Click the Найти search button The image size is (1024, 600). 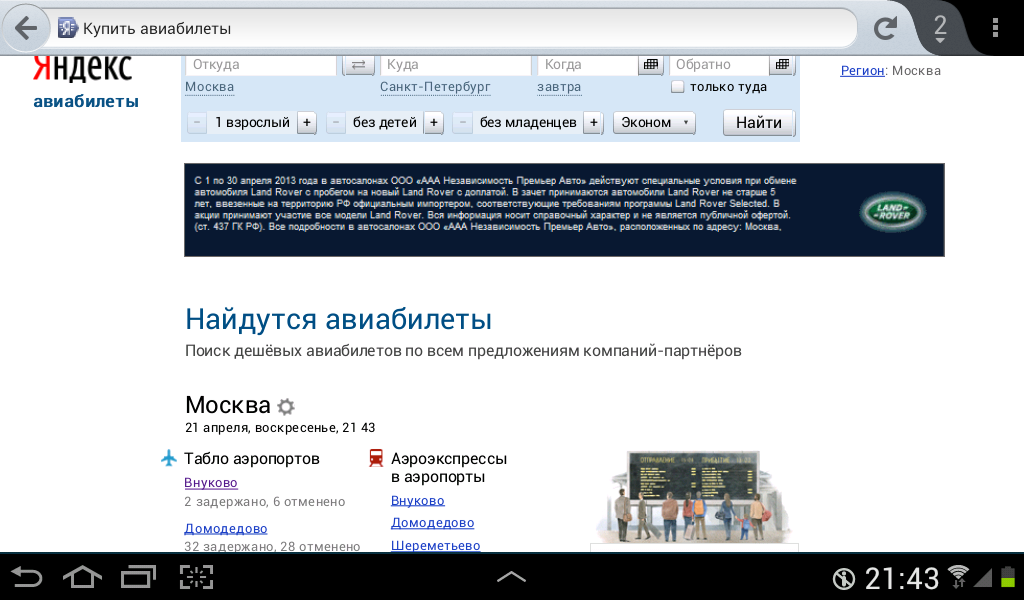tap(759, 123)
